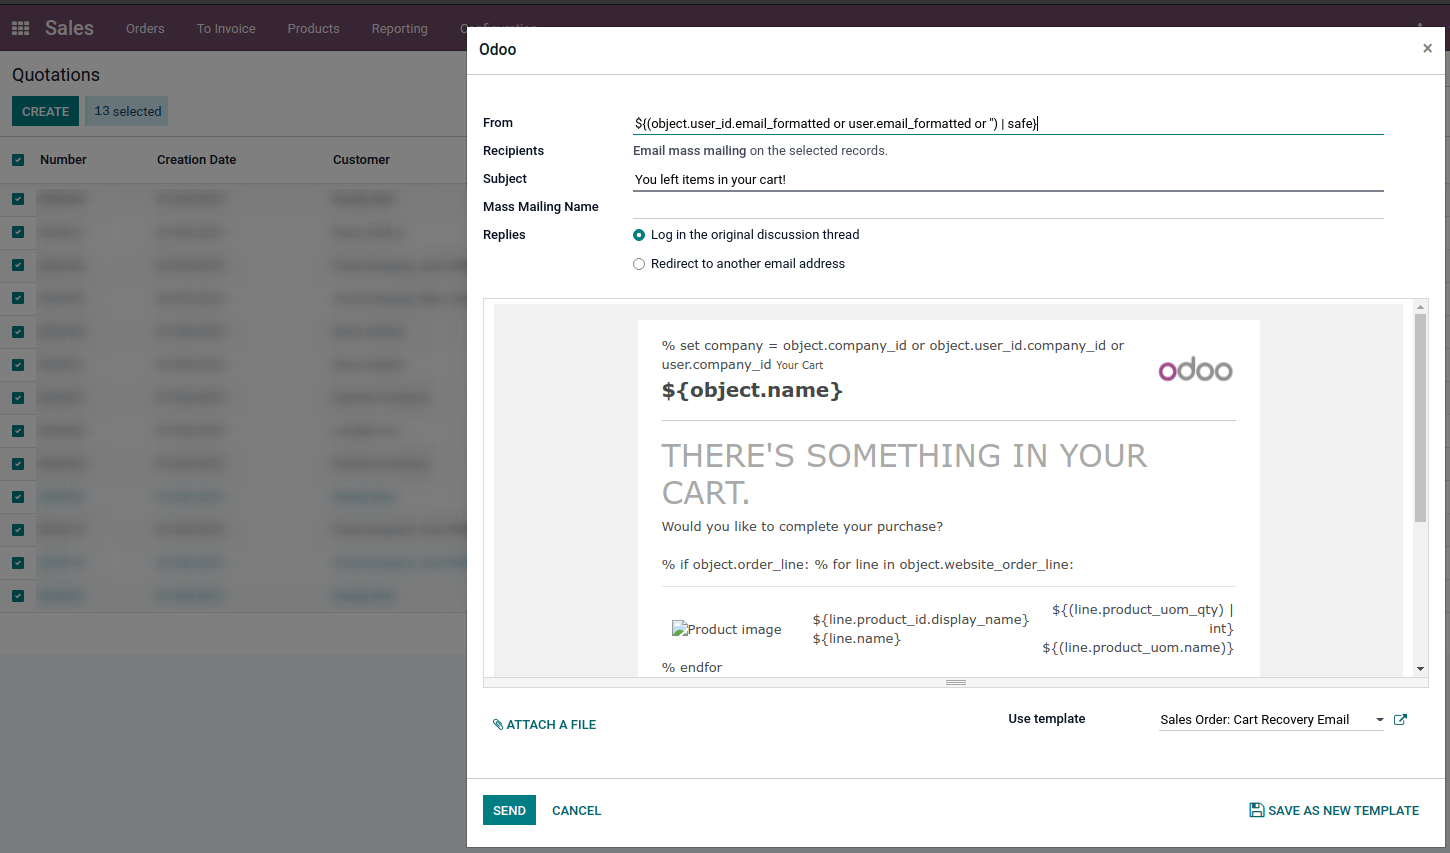Expand the Use template dropdown
This screenshot has height=853, width=1450.
[x=1380, y=720]
